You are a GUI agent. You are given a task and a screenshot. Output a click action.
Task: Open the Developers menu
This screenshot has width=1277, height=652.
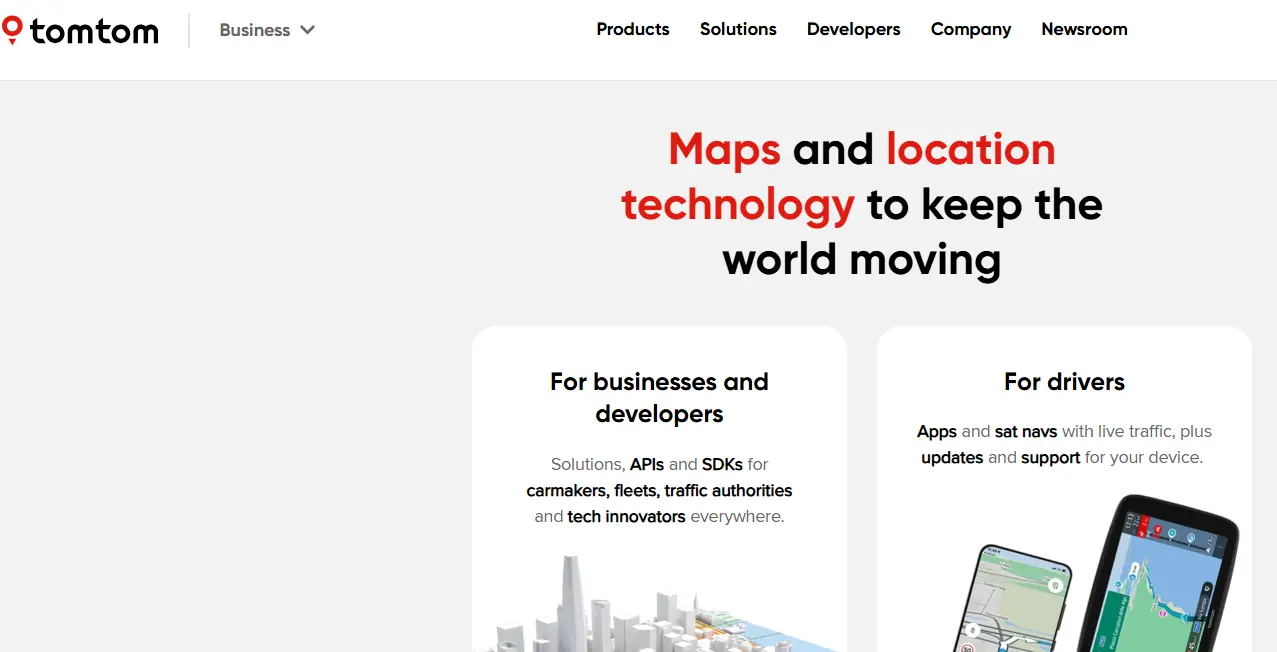(x=854, y=29)
